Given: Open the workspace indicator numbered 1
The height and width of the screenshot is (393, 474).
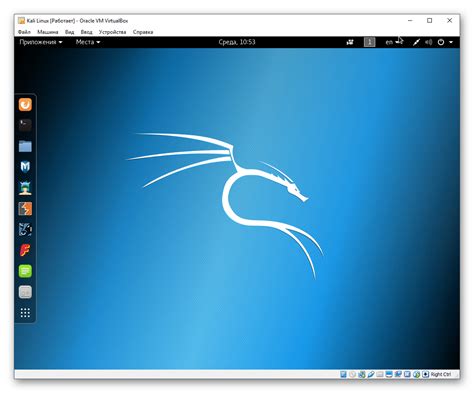Looking at the screenshot, I should [x=369, y=42].
